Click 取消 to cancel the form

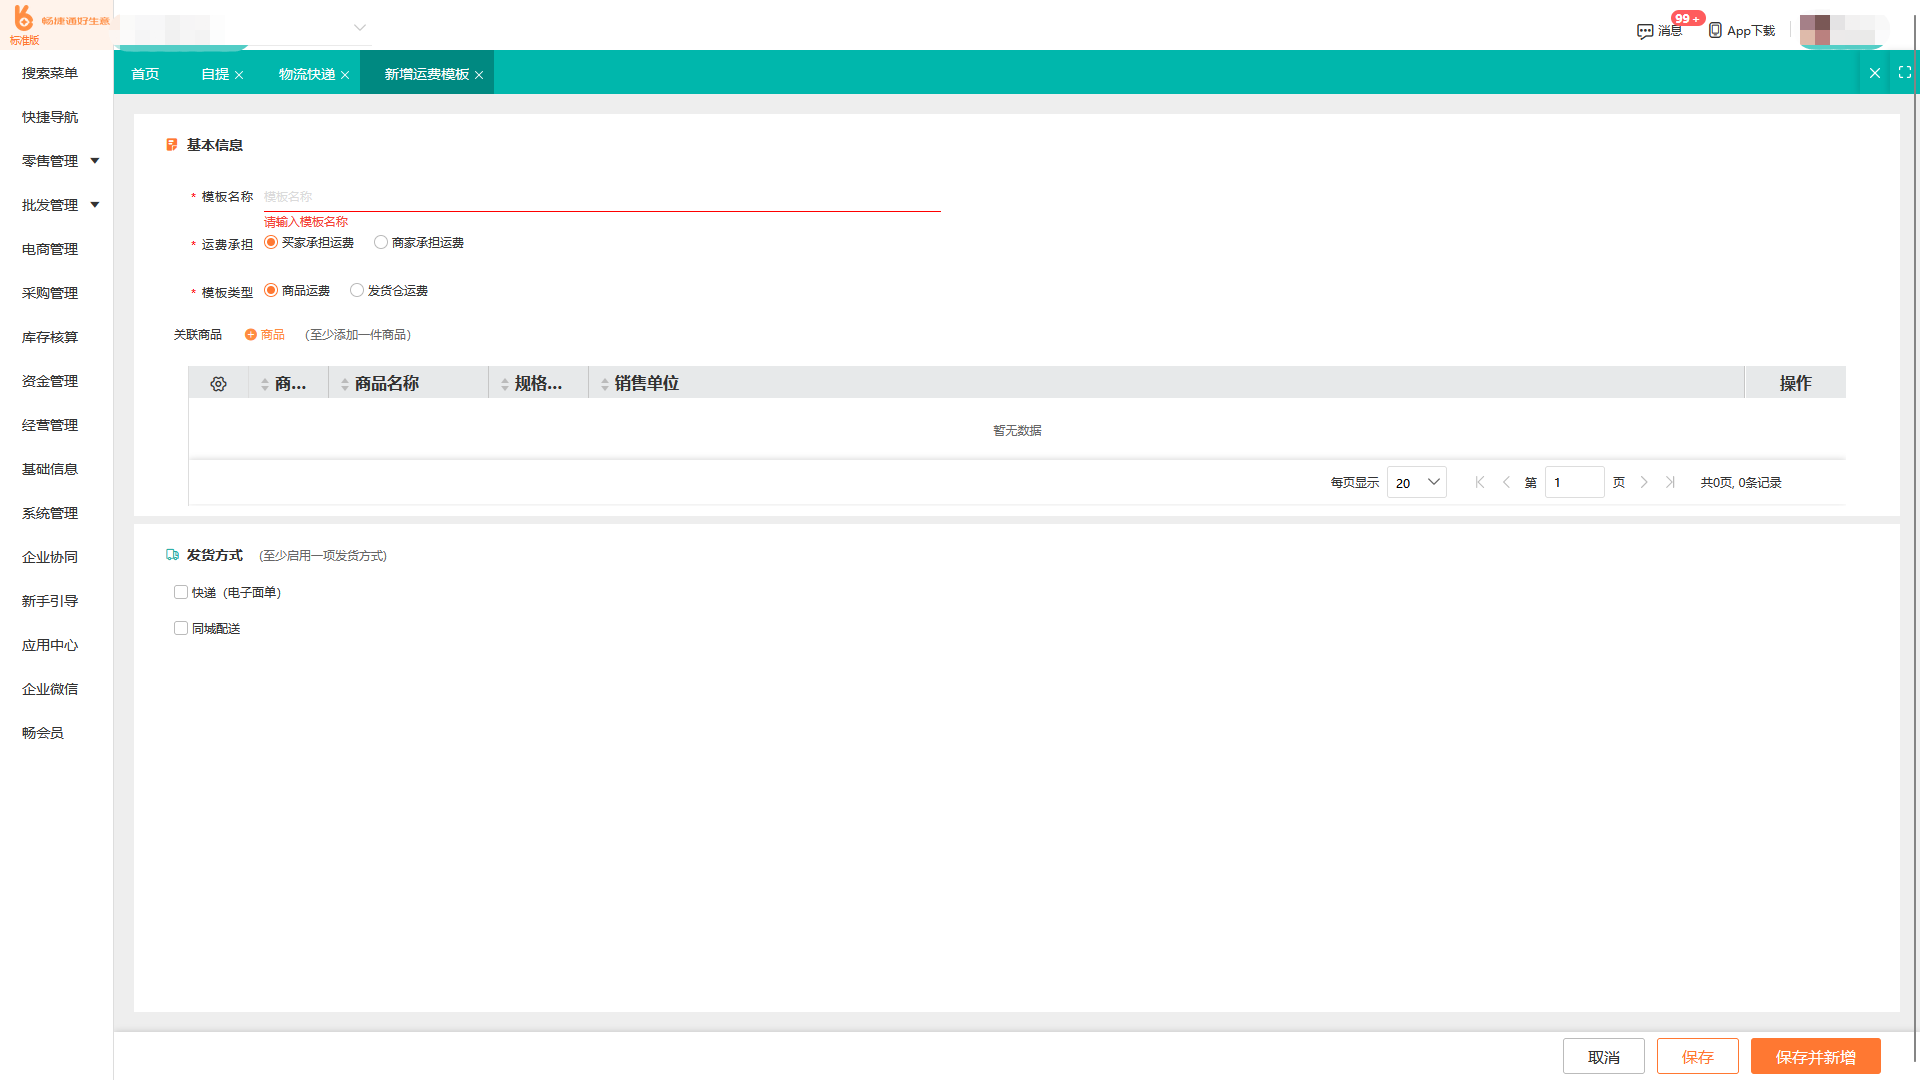(1605, 1054)
